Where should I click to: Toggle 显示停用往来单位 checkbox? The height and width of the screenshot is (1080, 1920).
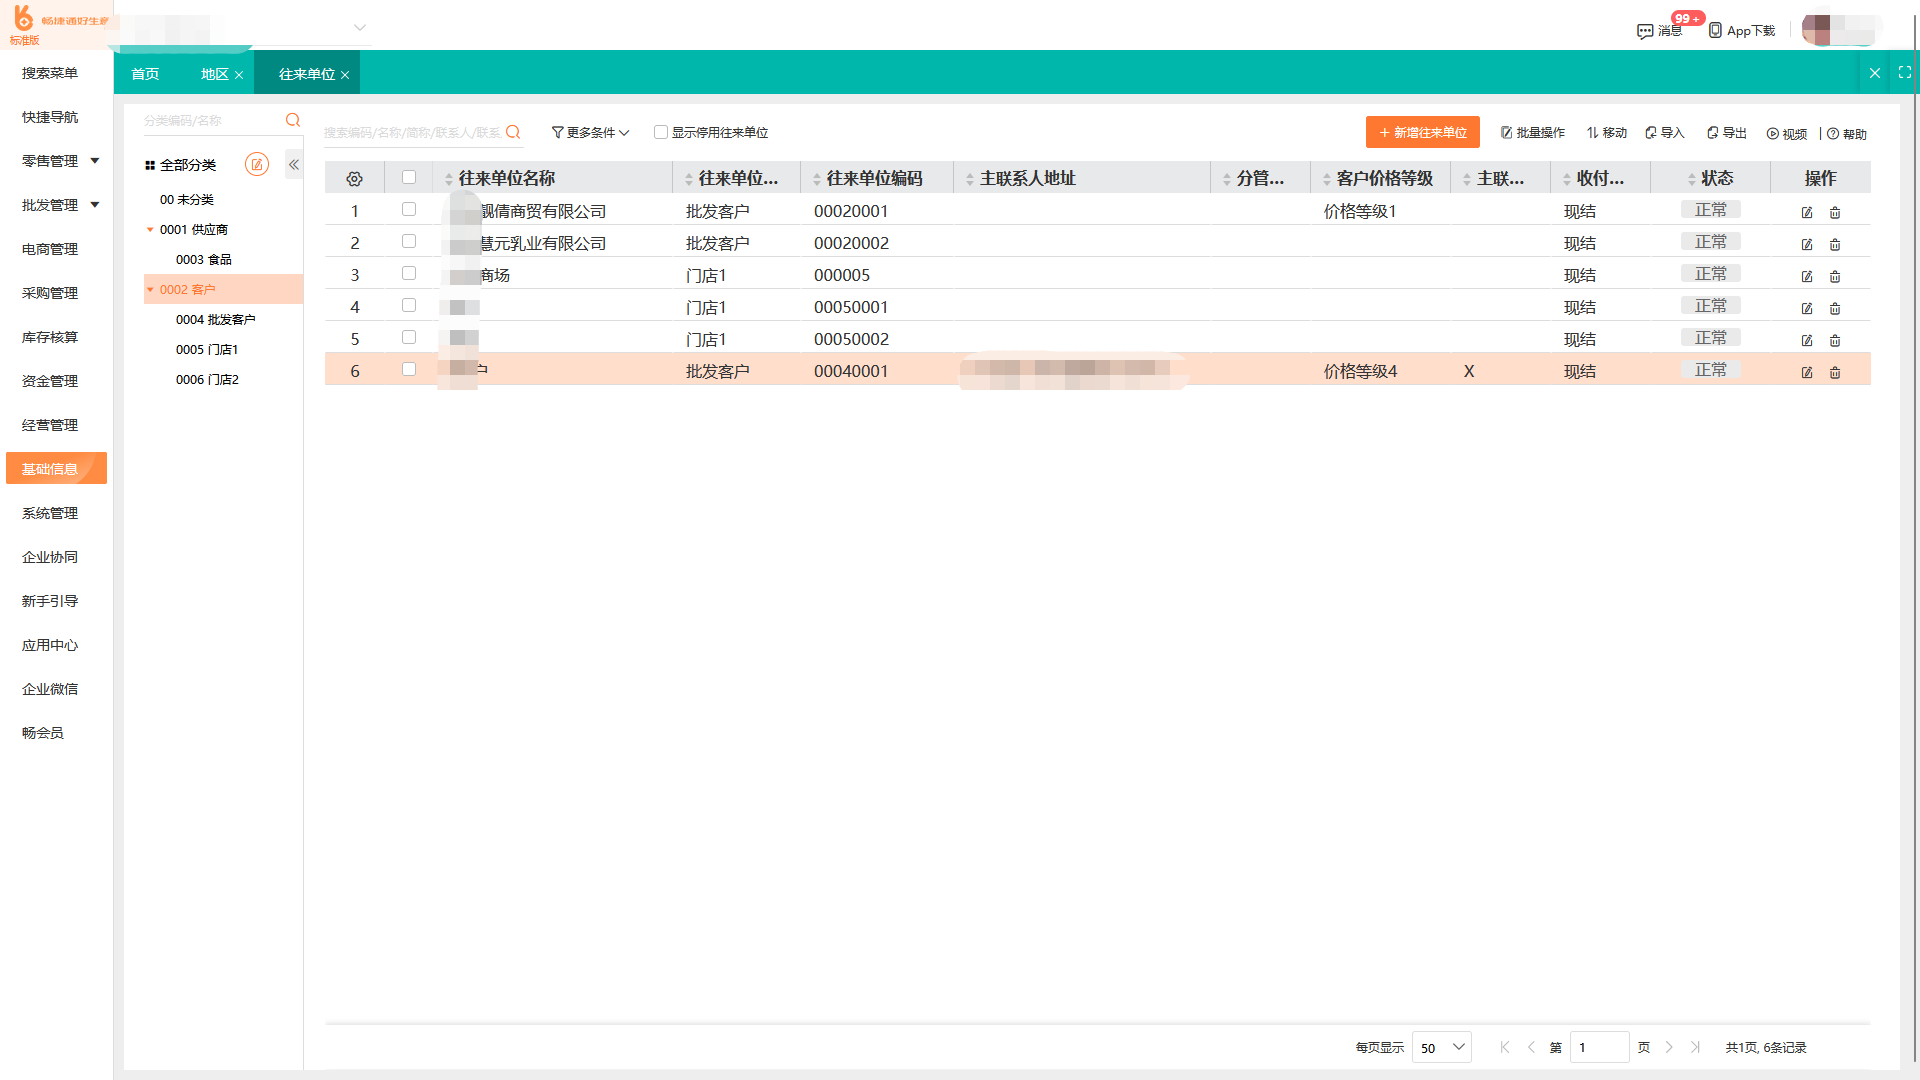click(663, 132)
